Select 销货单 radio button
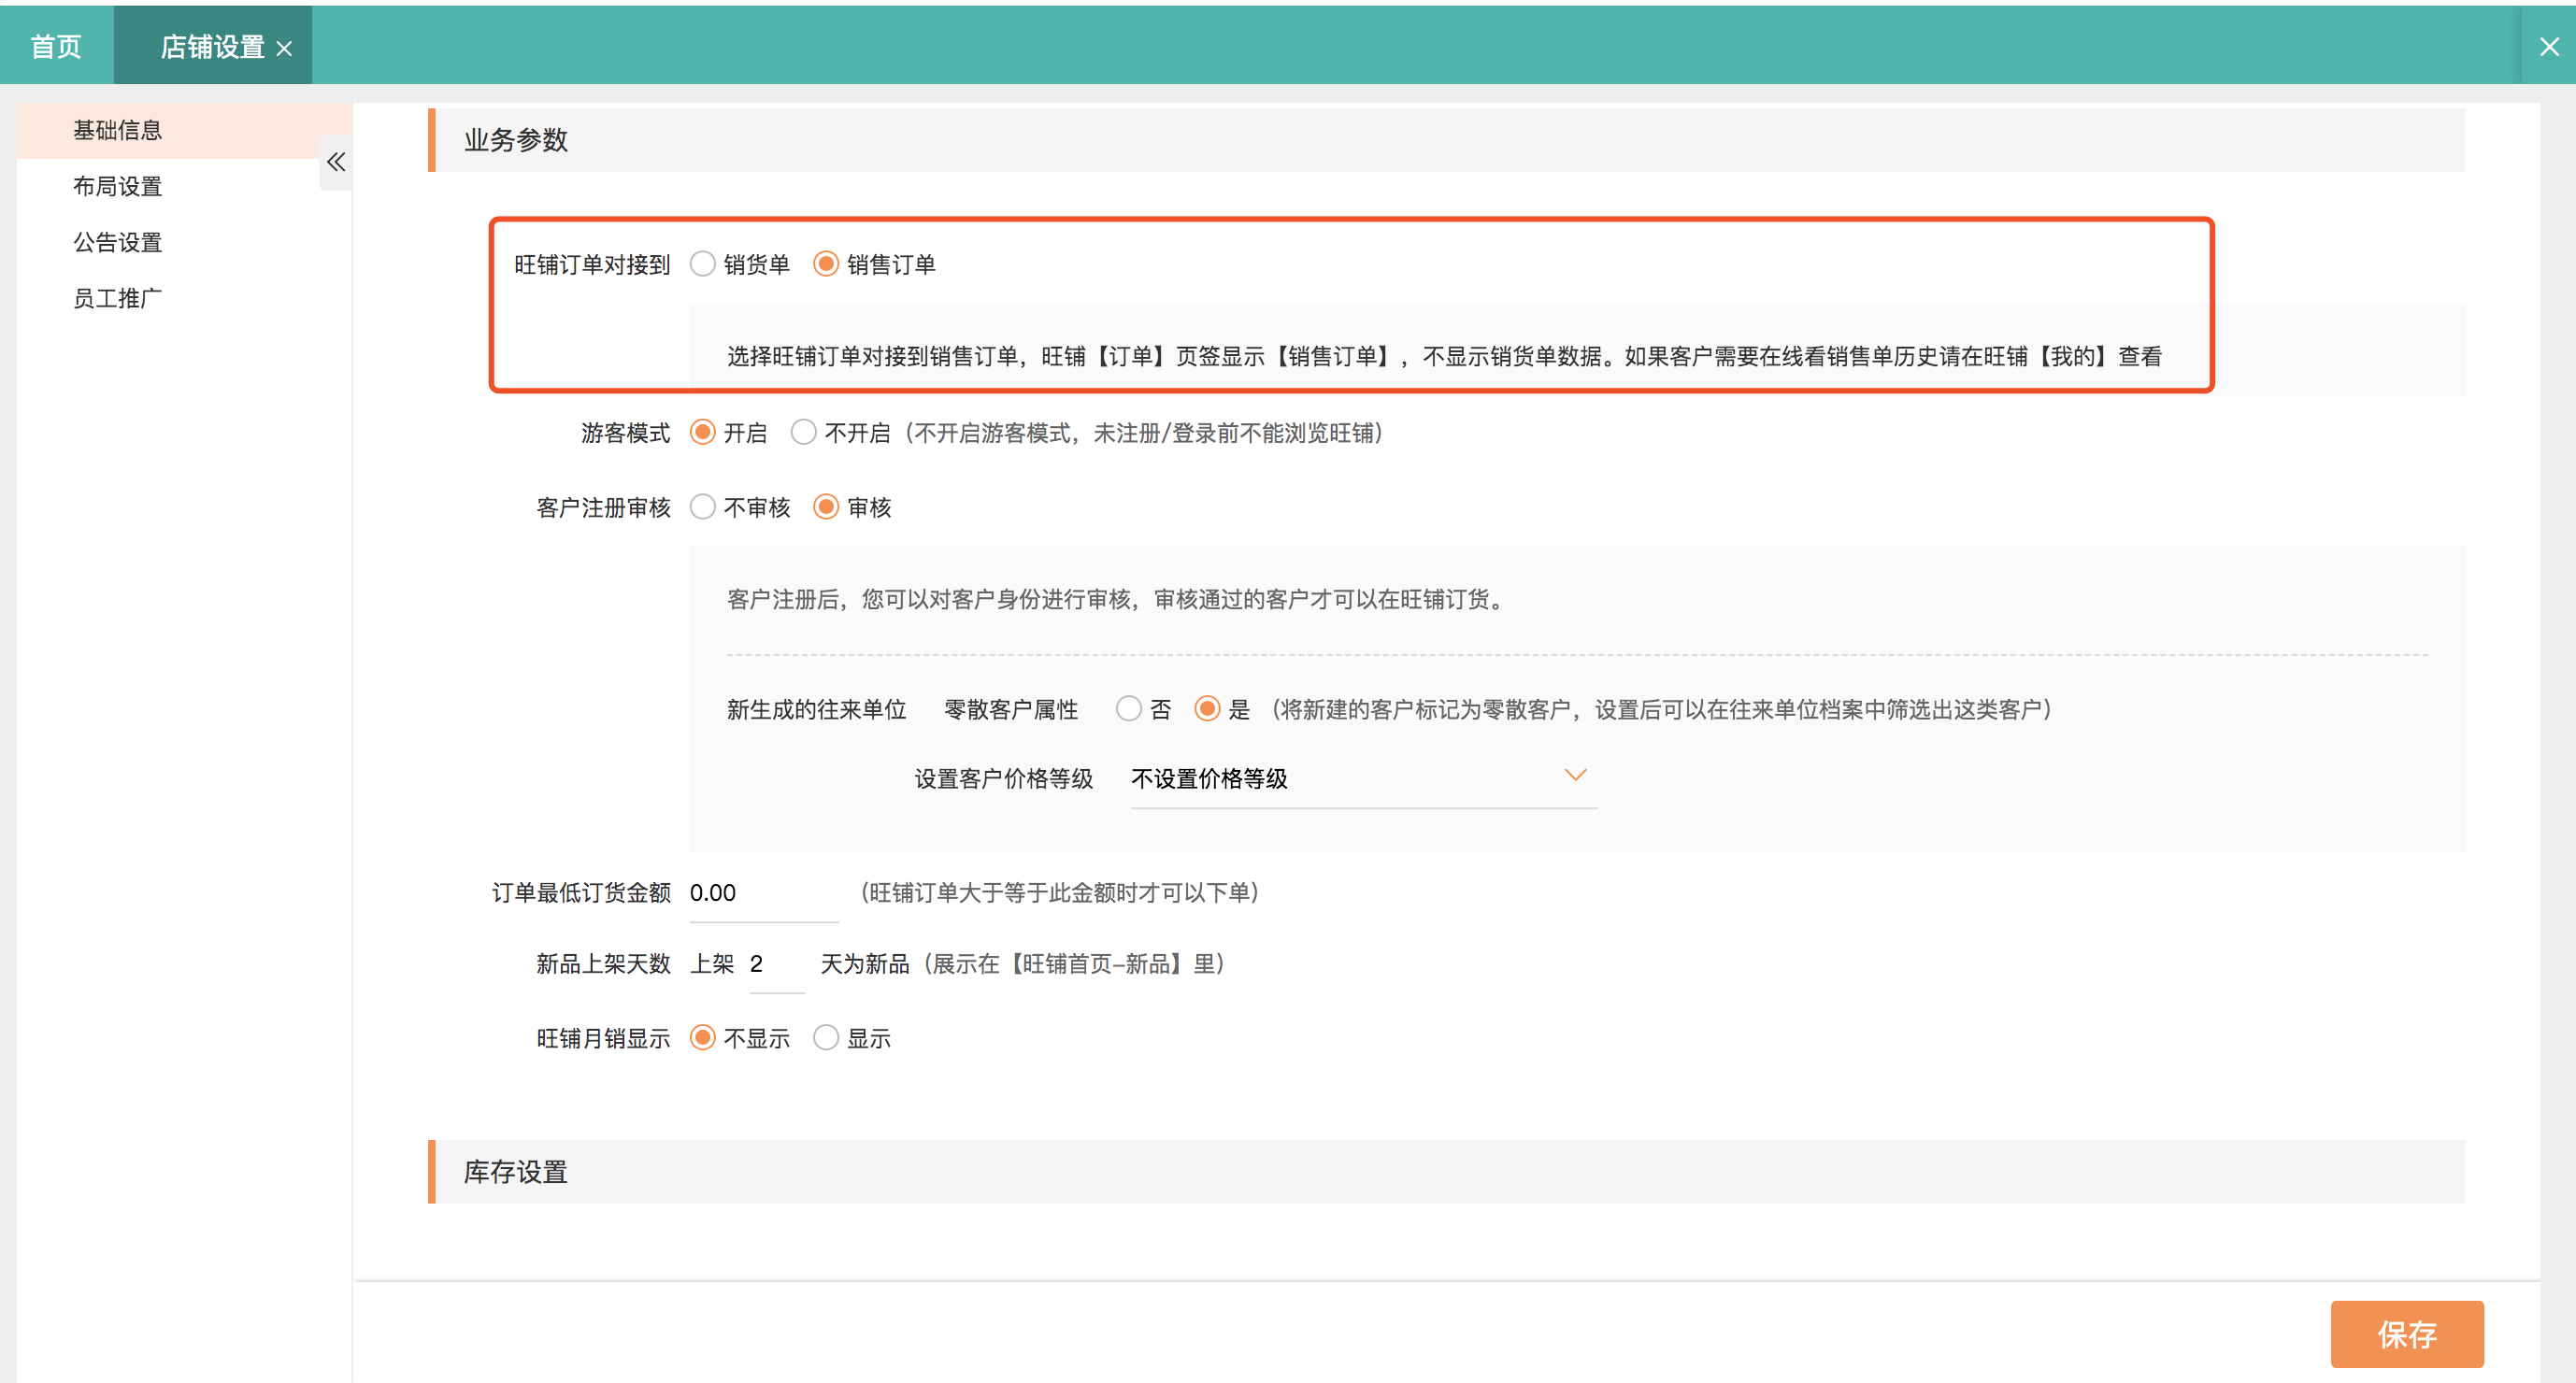The width and height of the screenshot is (2576, 1383). tap(702, 263)
